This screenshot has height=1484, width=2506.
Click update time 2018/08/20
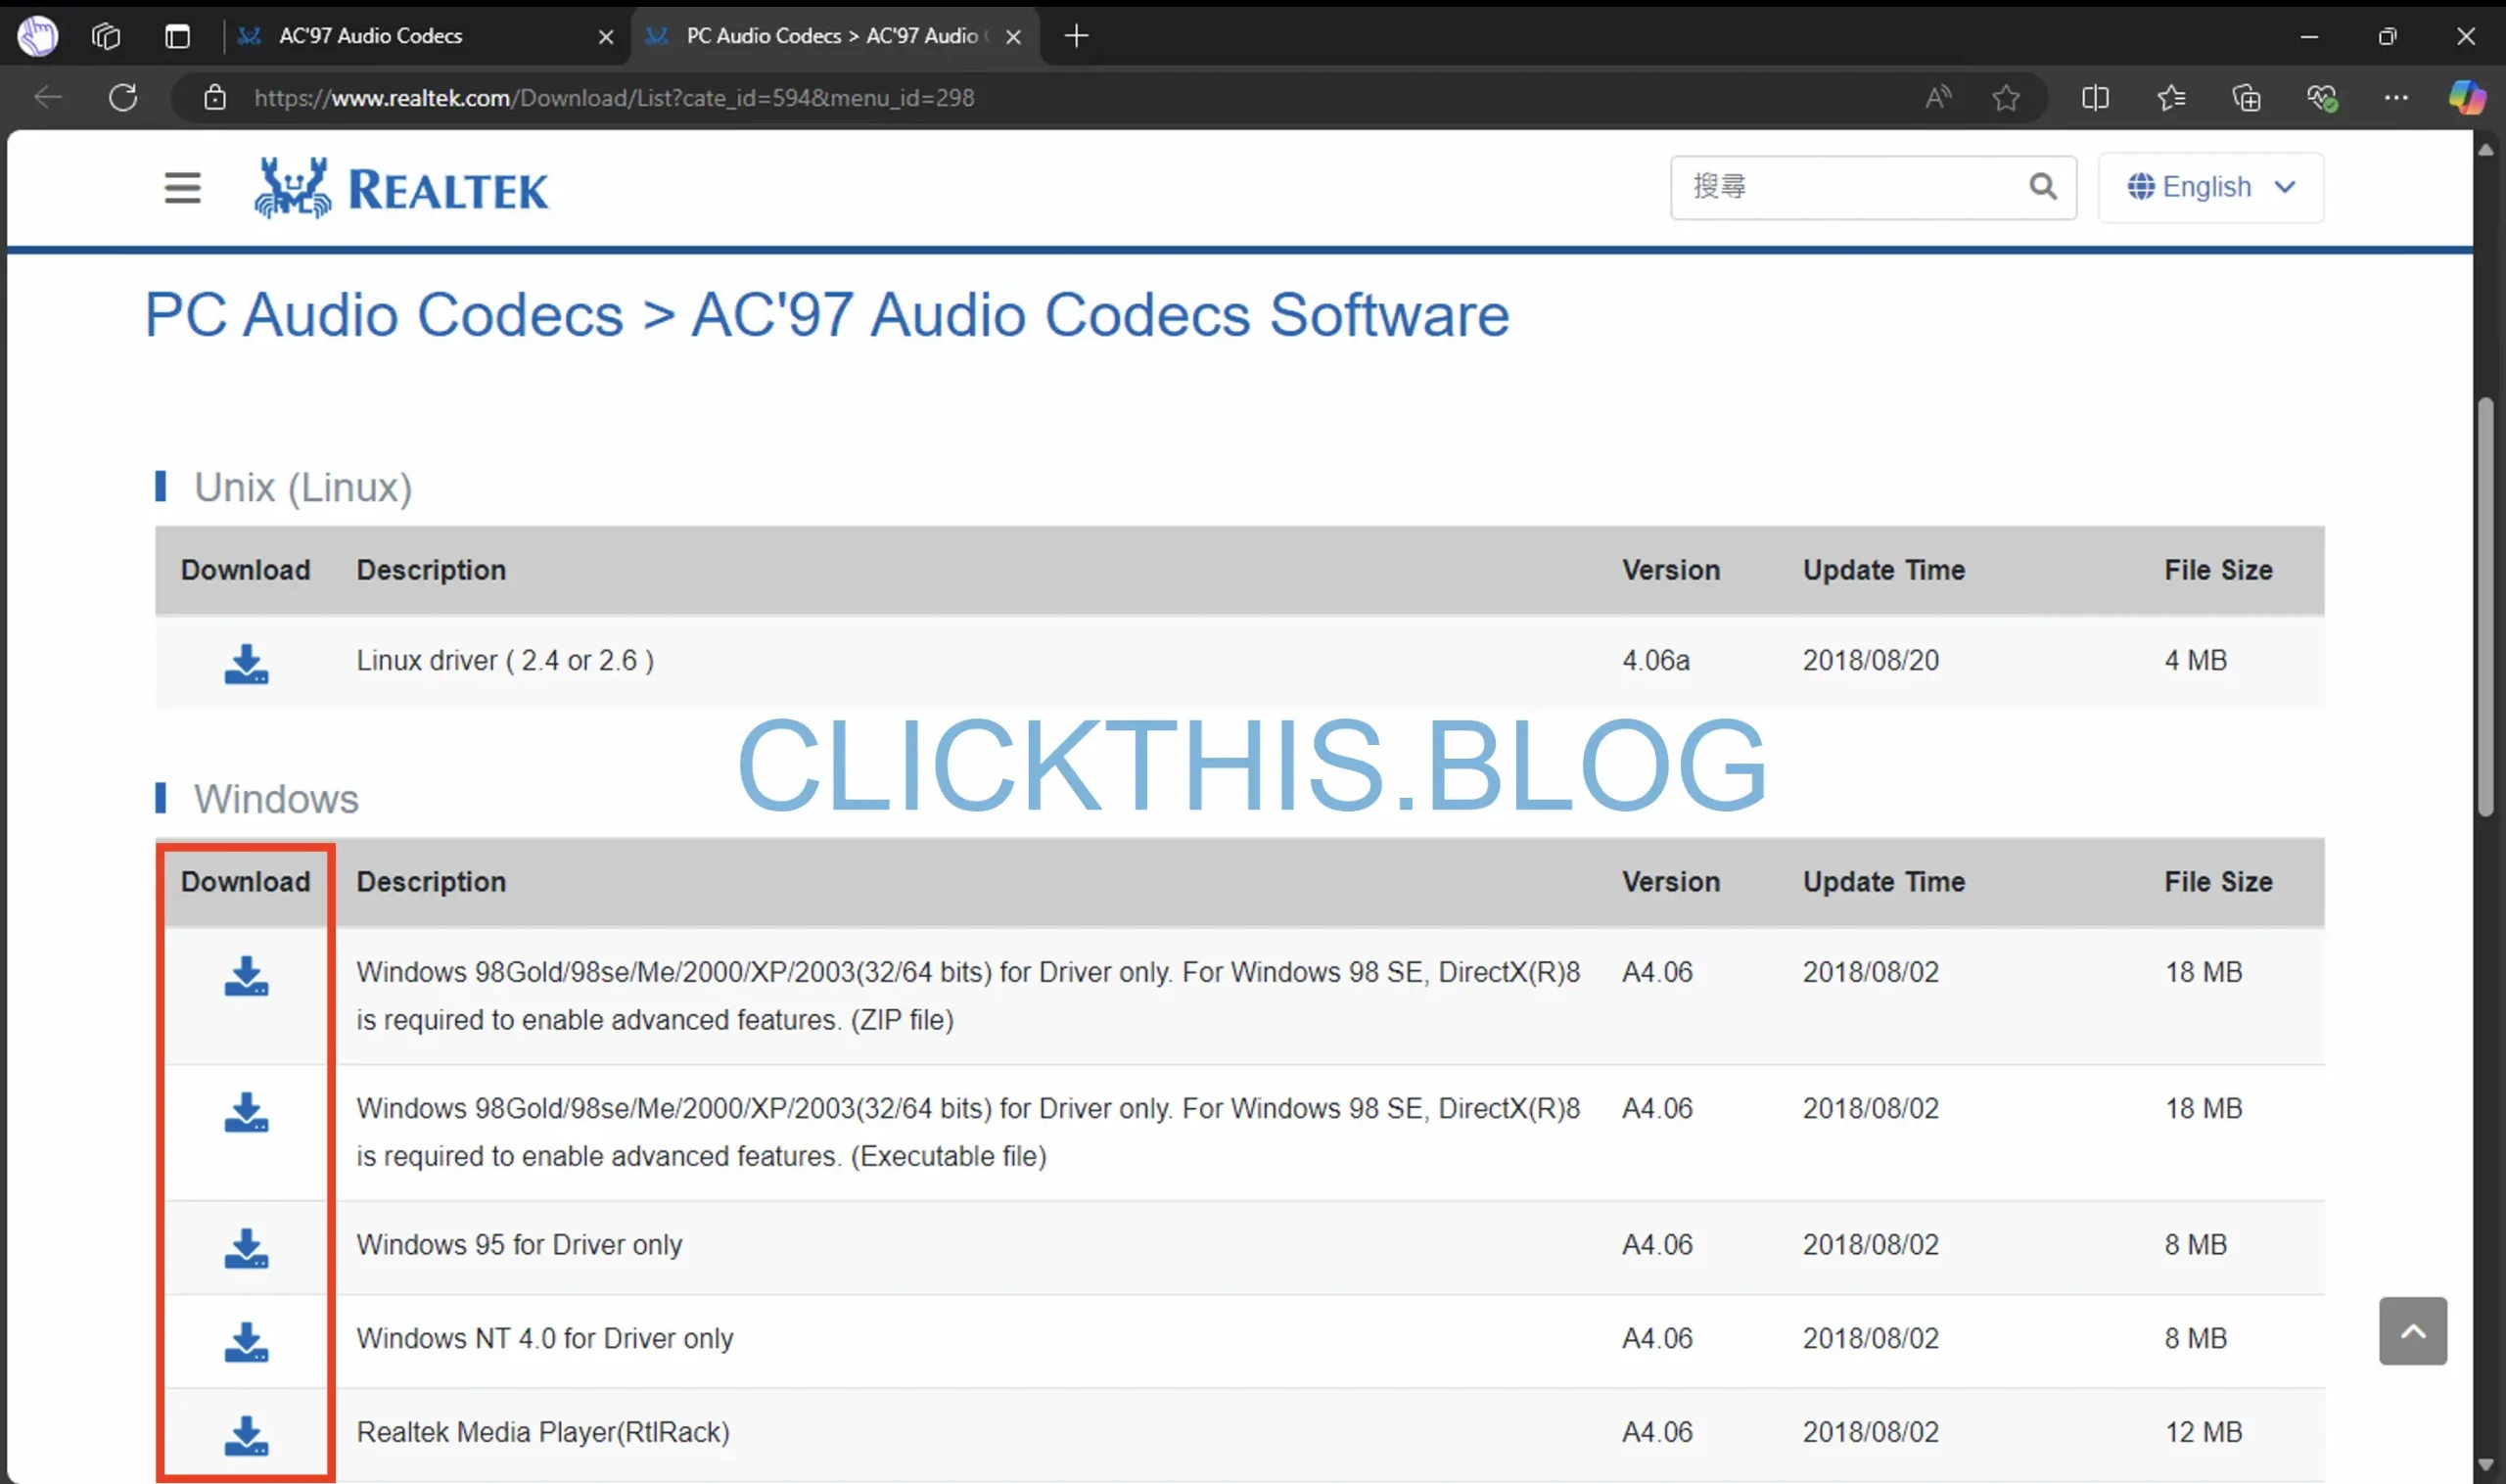1870,660
